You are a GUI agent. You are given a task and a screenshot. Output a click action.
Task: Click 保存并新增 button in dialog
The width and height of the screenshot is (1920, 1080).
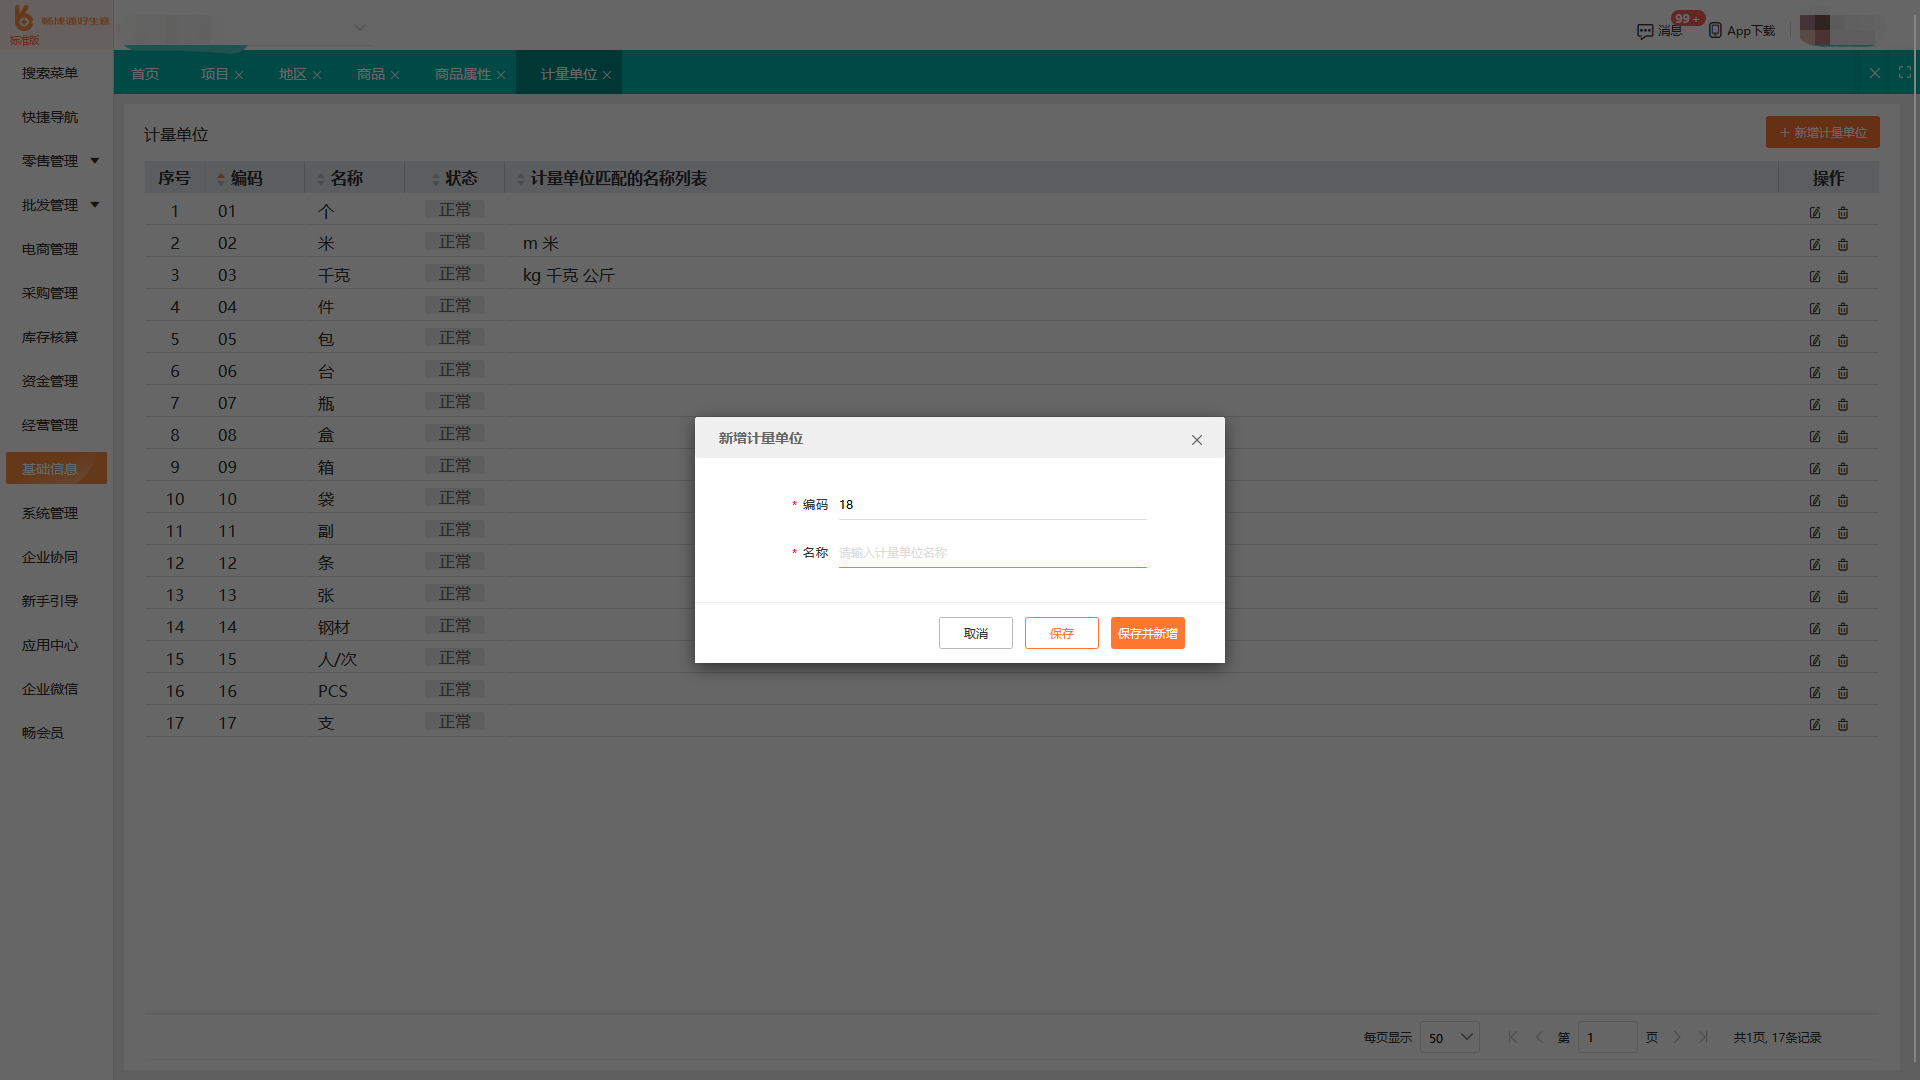click(x=1147, y=633)
